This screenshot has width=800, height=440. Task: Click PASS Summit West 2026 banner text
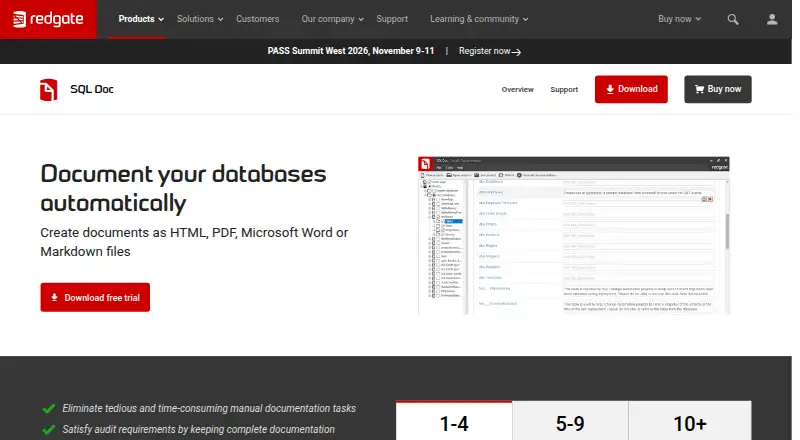351,51
